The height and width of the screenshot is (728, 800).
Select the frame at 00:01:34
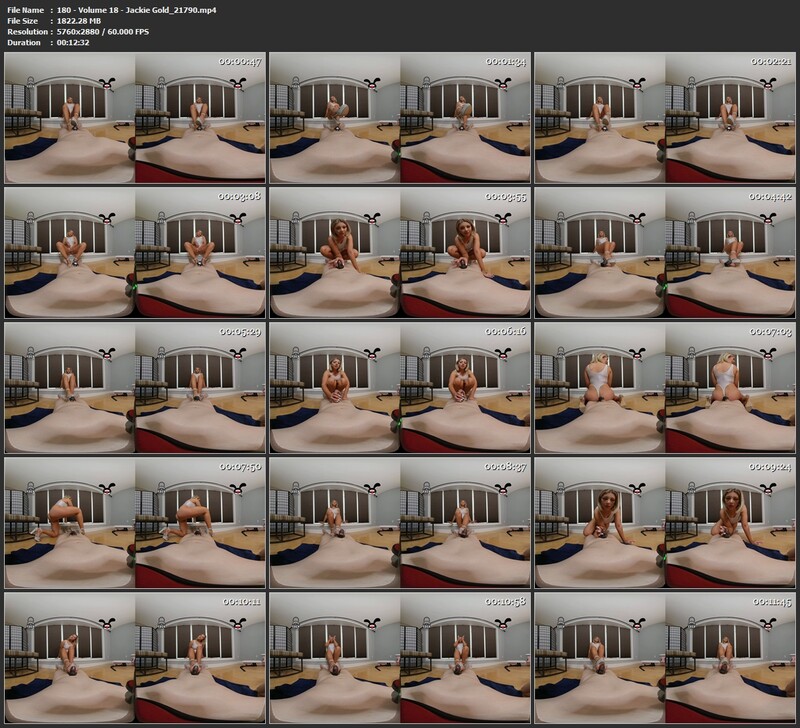tap(399, 118)
